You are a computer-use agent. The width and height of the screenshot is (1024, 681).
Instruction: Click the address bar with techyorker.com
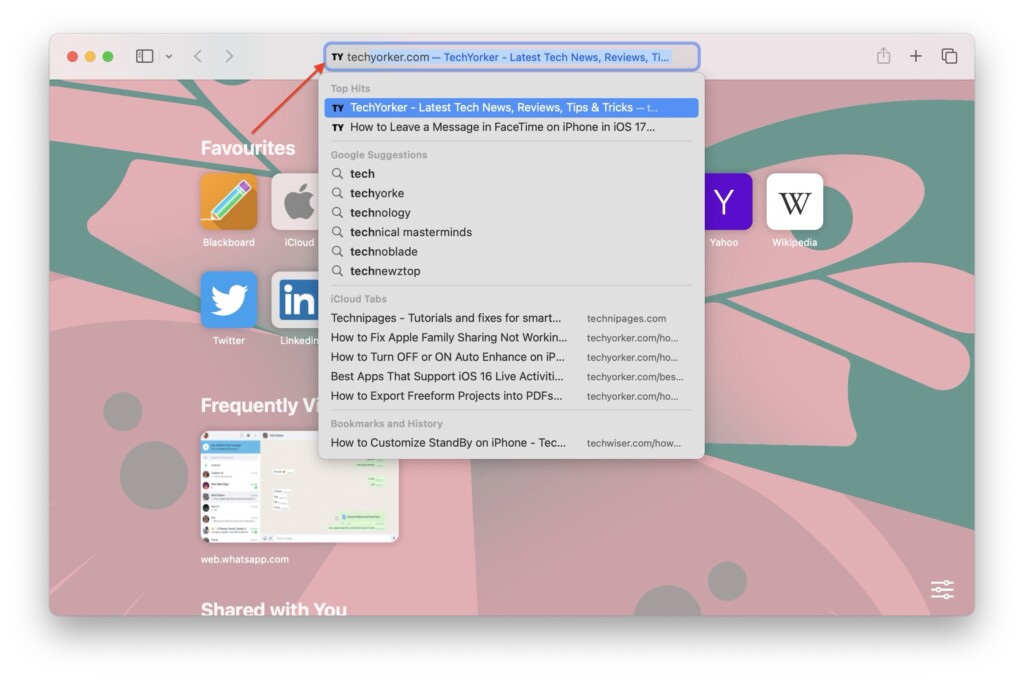[x=512, y=57]
